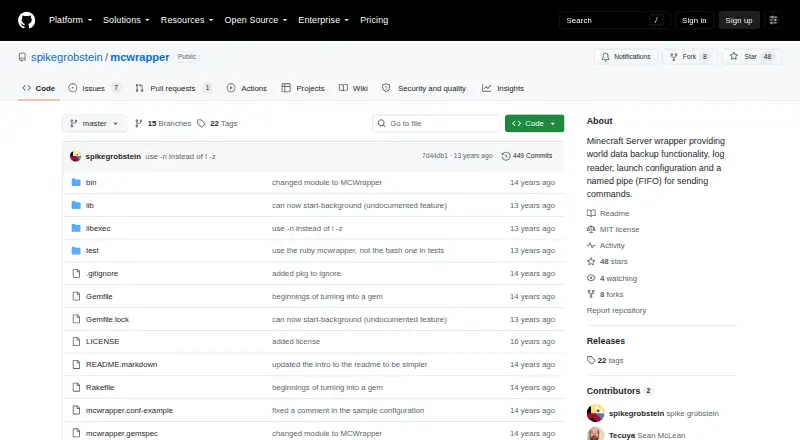Click the branch icon next to 15 Branches

138,124
